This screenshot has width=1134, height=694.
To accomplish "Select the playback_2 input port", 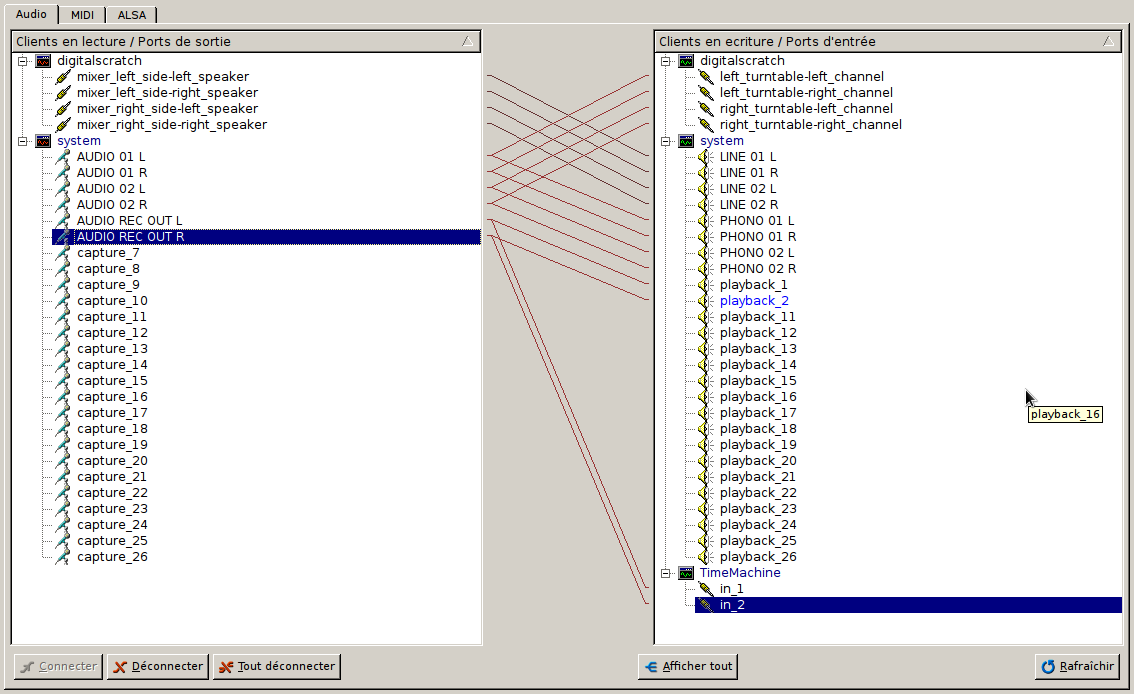I will tap(754, 301).
